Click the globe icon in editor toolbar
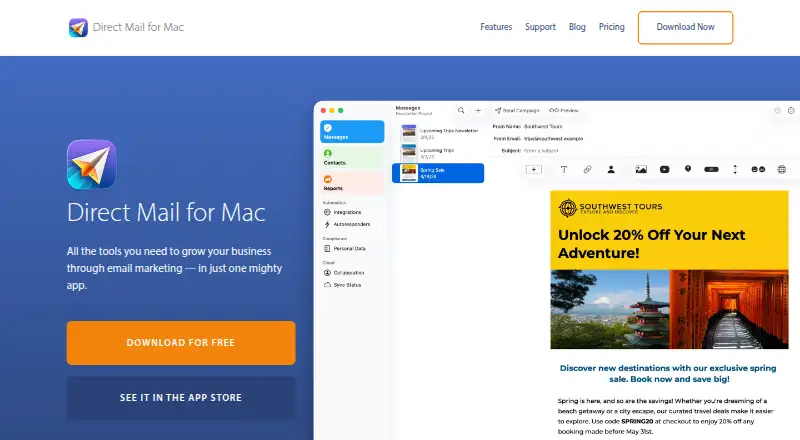Image resolution: width=800 pixels, height=440 pixels. (782, 169)
